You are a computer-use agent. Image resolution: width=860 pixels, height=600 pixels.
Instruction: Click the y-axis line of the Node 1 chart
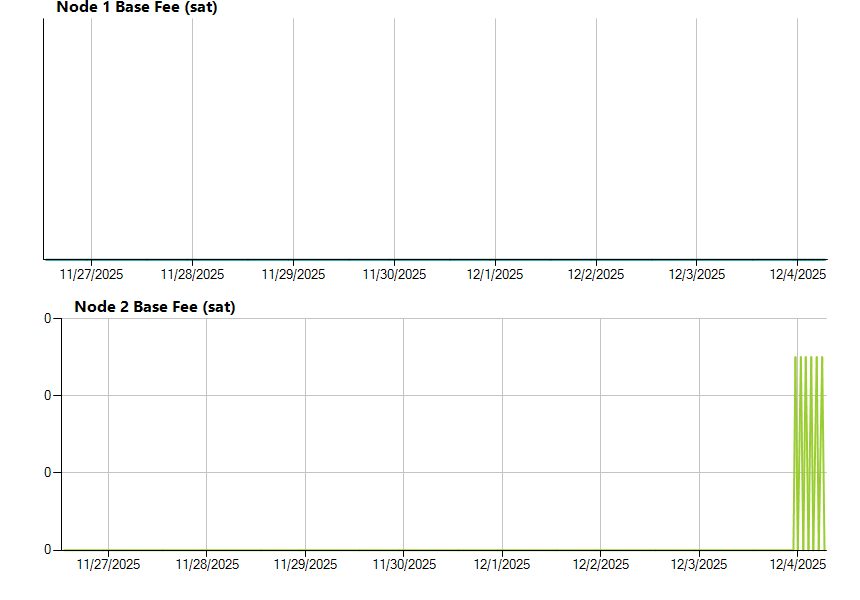(x=42, y=140)
